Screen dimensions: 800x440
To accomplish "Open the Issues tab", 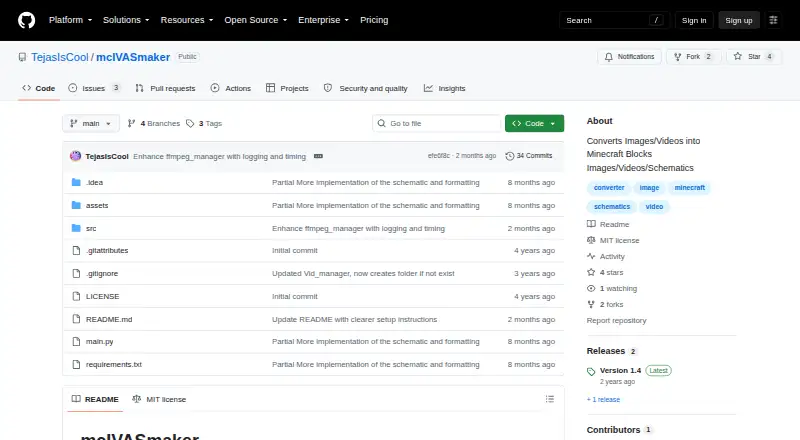I will coord(94,88).
